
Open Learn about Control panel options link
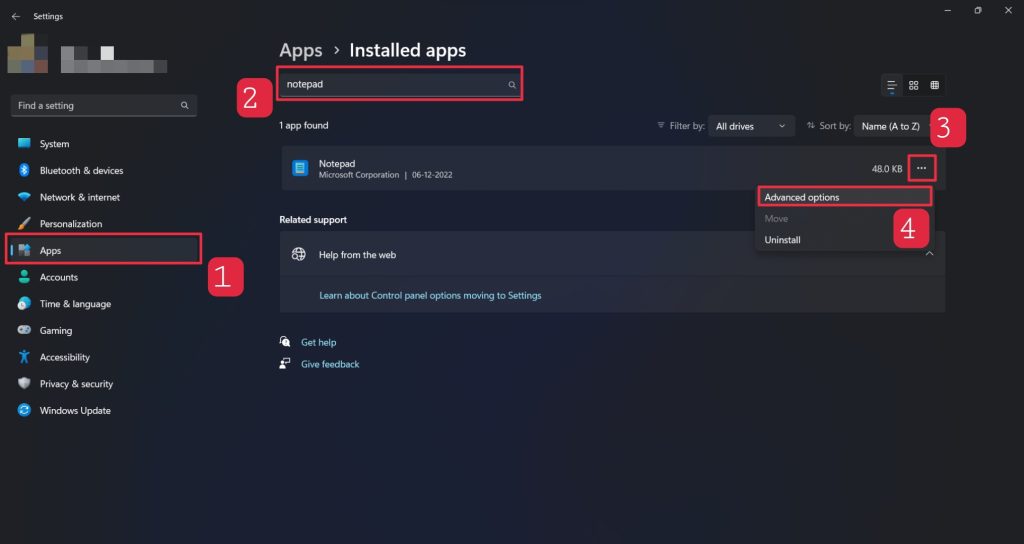coord(430,296)
